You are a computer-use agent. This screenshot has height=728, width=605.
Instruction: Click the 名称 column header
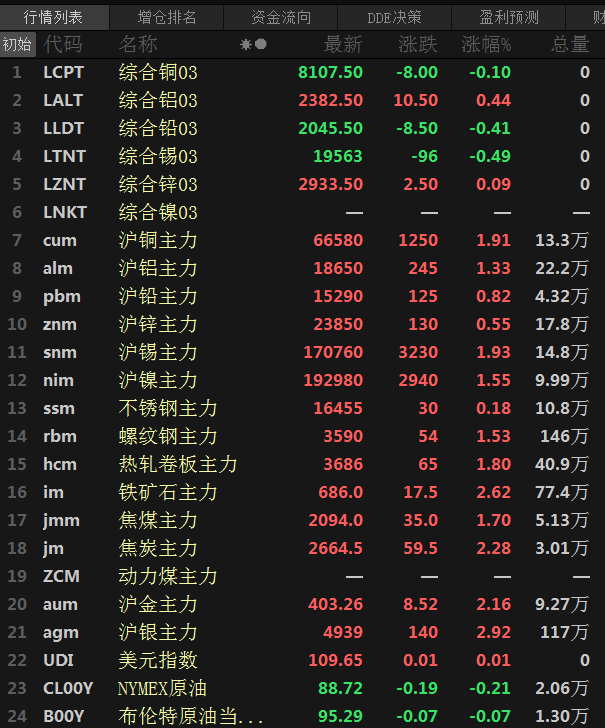(138, 44)
